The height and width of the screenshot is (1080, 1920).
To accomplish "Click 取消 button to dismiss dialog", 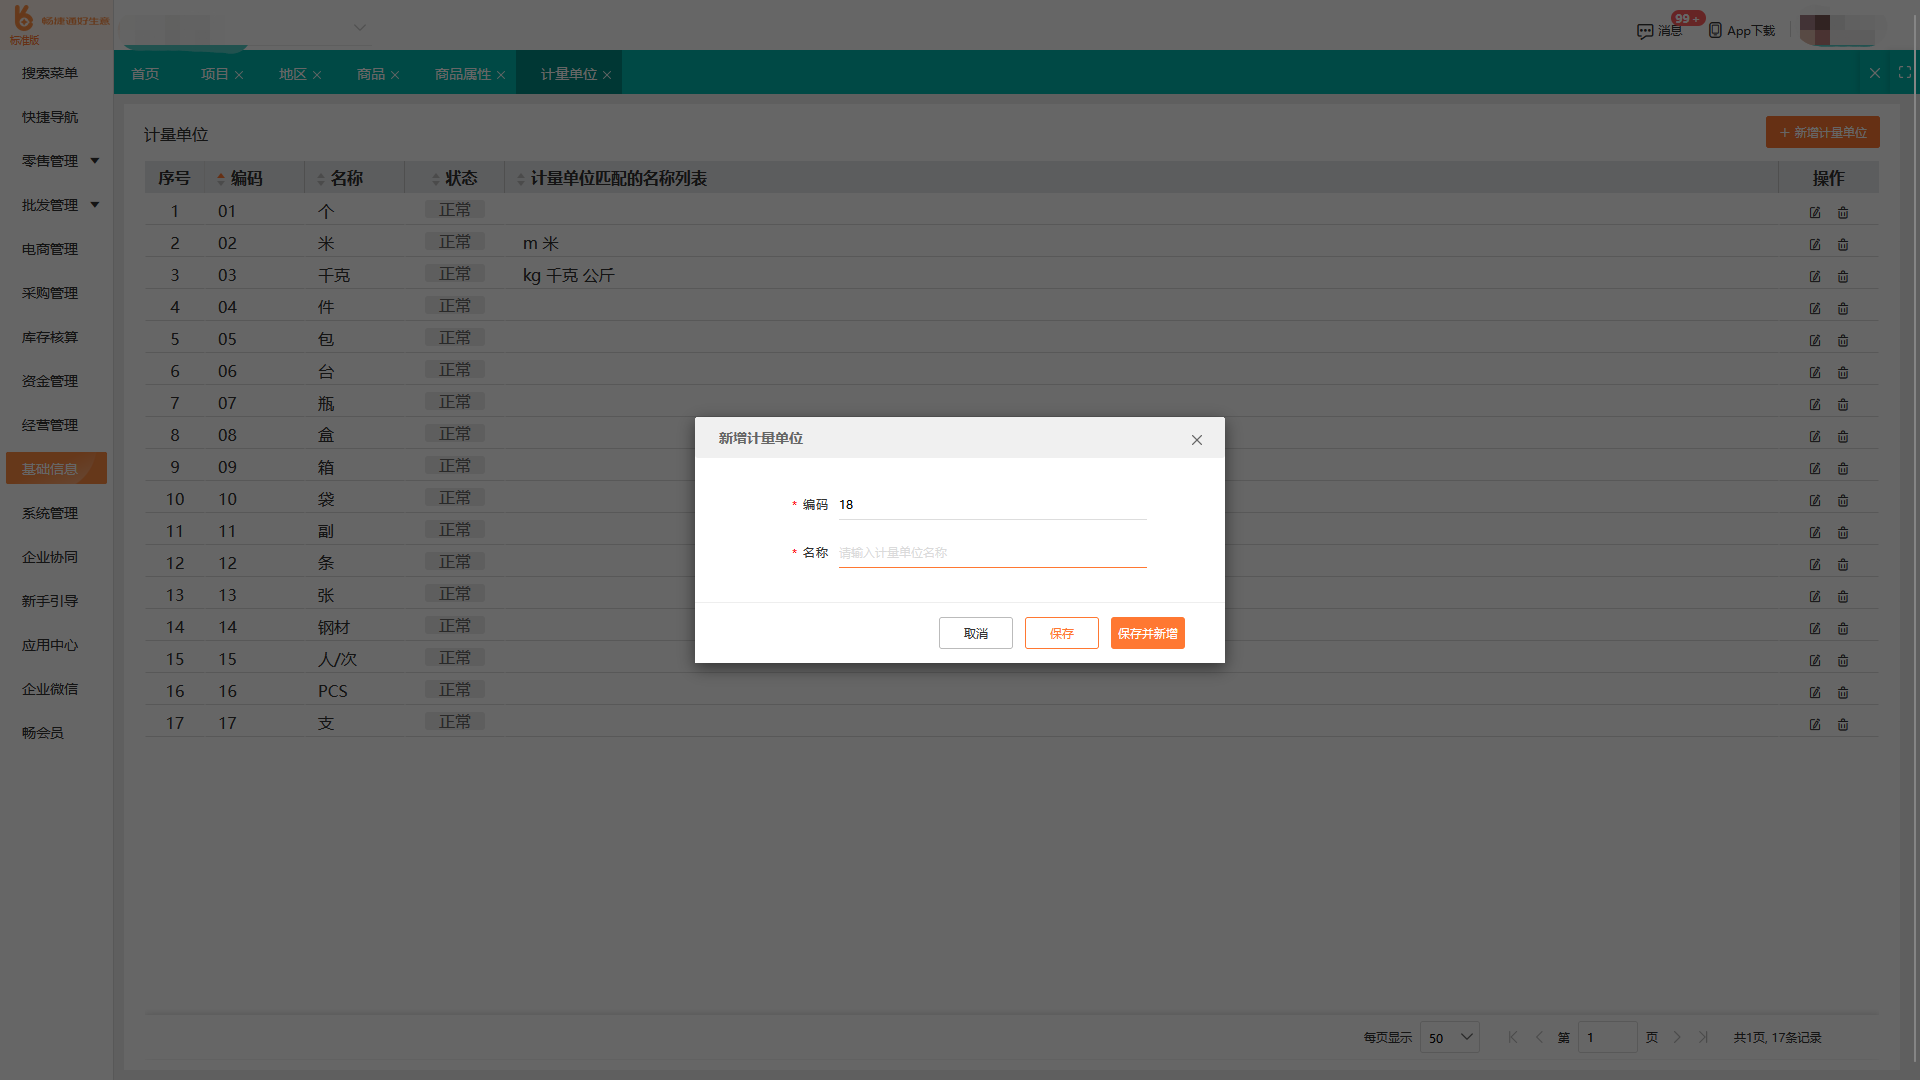I will click(x=976, y=632).
